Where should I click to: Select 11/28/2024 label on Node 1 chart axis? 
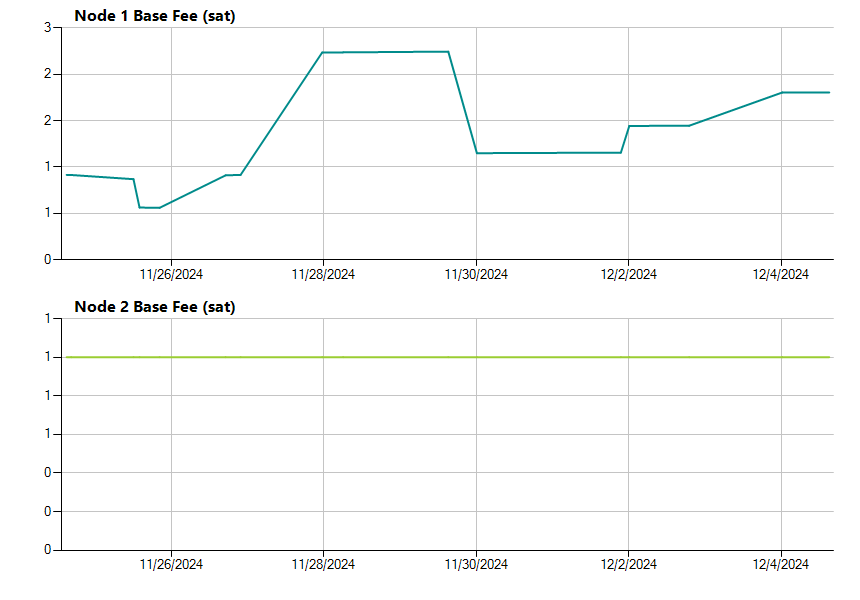323,274
